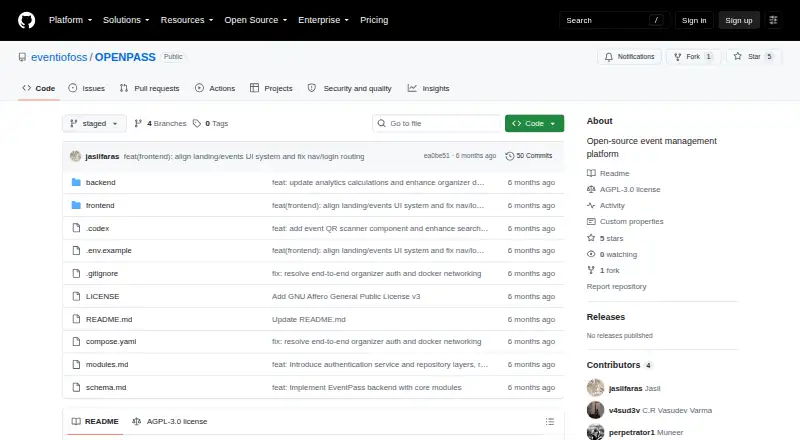Expand the Enterprise menu
Viewport: 800px width, 440px height.
[323, 20]
